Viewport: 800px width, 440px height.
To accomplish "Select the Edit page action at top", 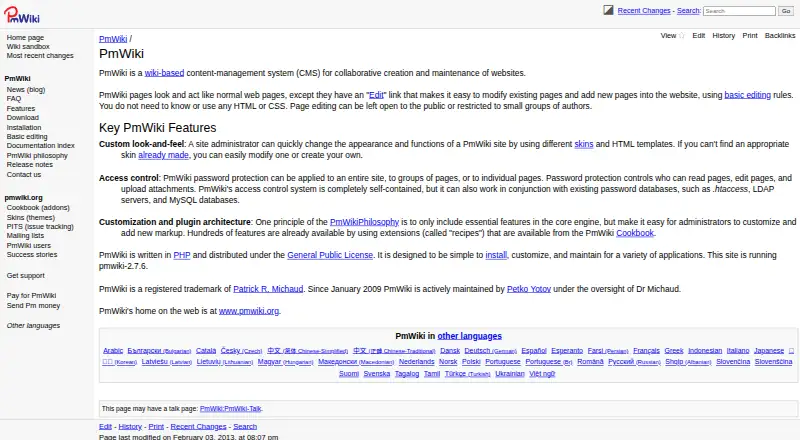I will point(698,36).
